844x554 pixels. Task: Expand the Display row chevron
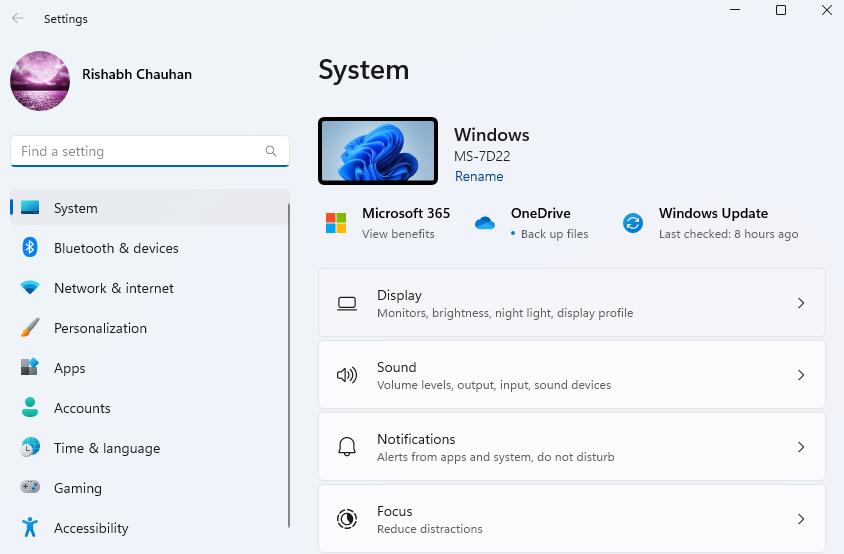tap(801, 303)
